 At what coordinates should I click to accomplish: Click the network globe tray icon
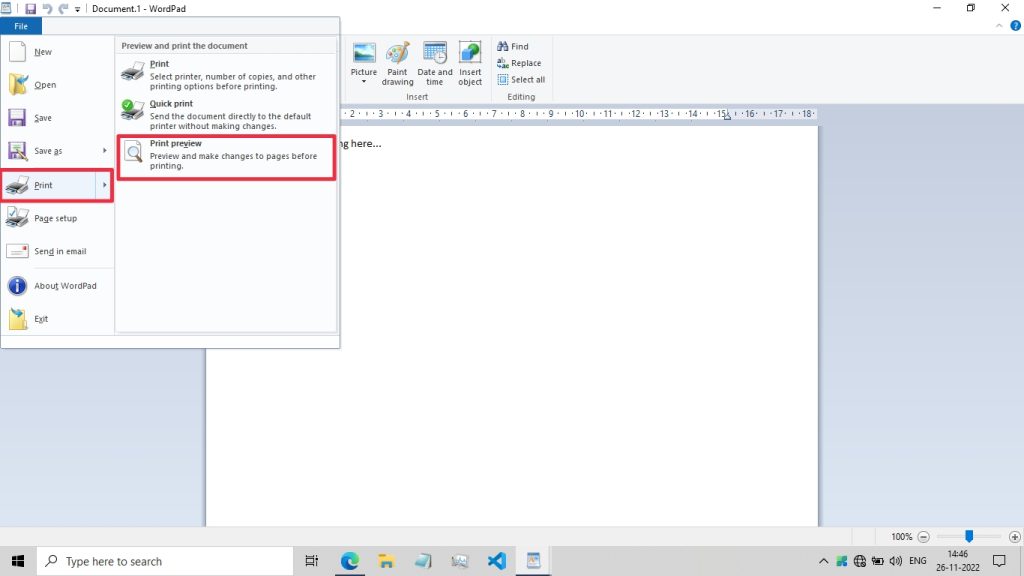tap(859, 561)
